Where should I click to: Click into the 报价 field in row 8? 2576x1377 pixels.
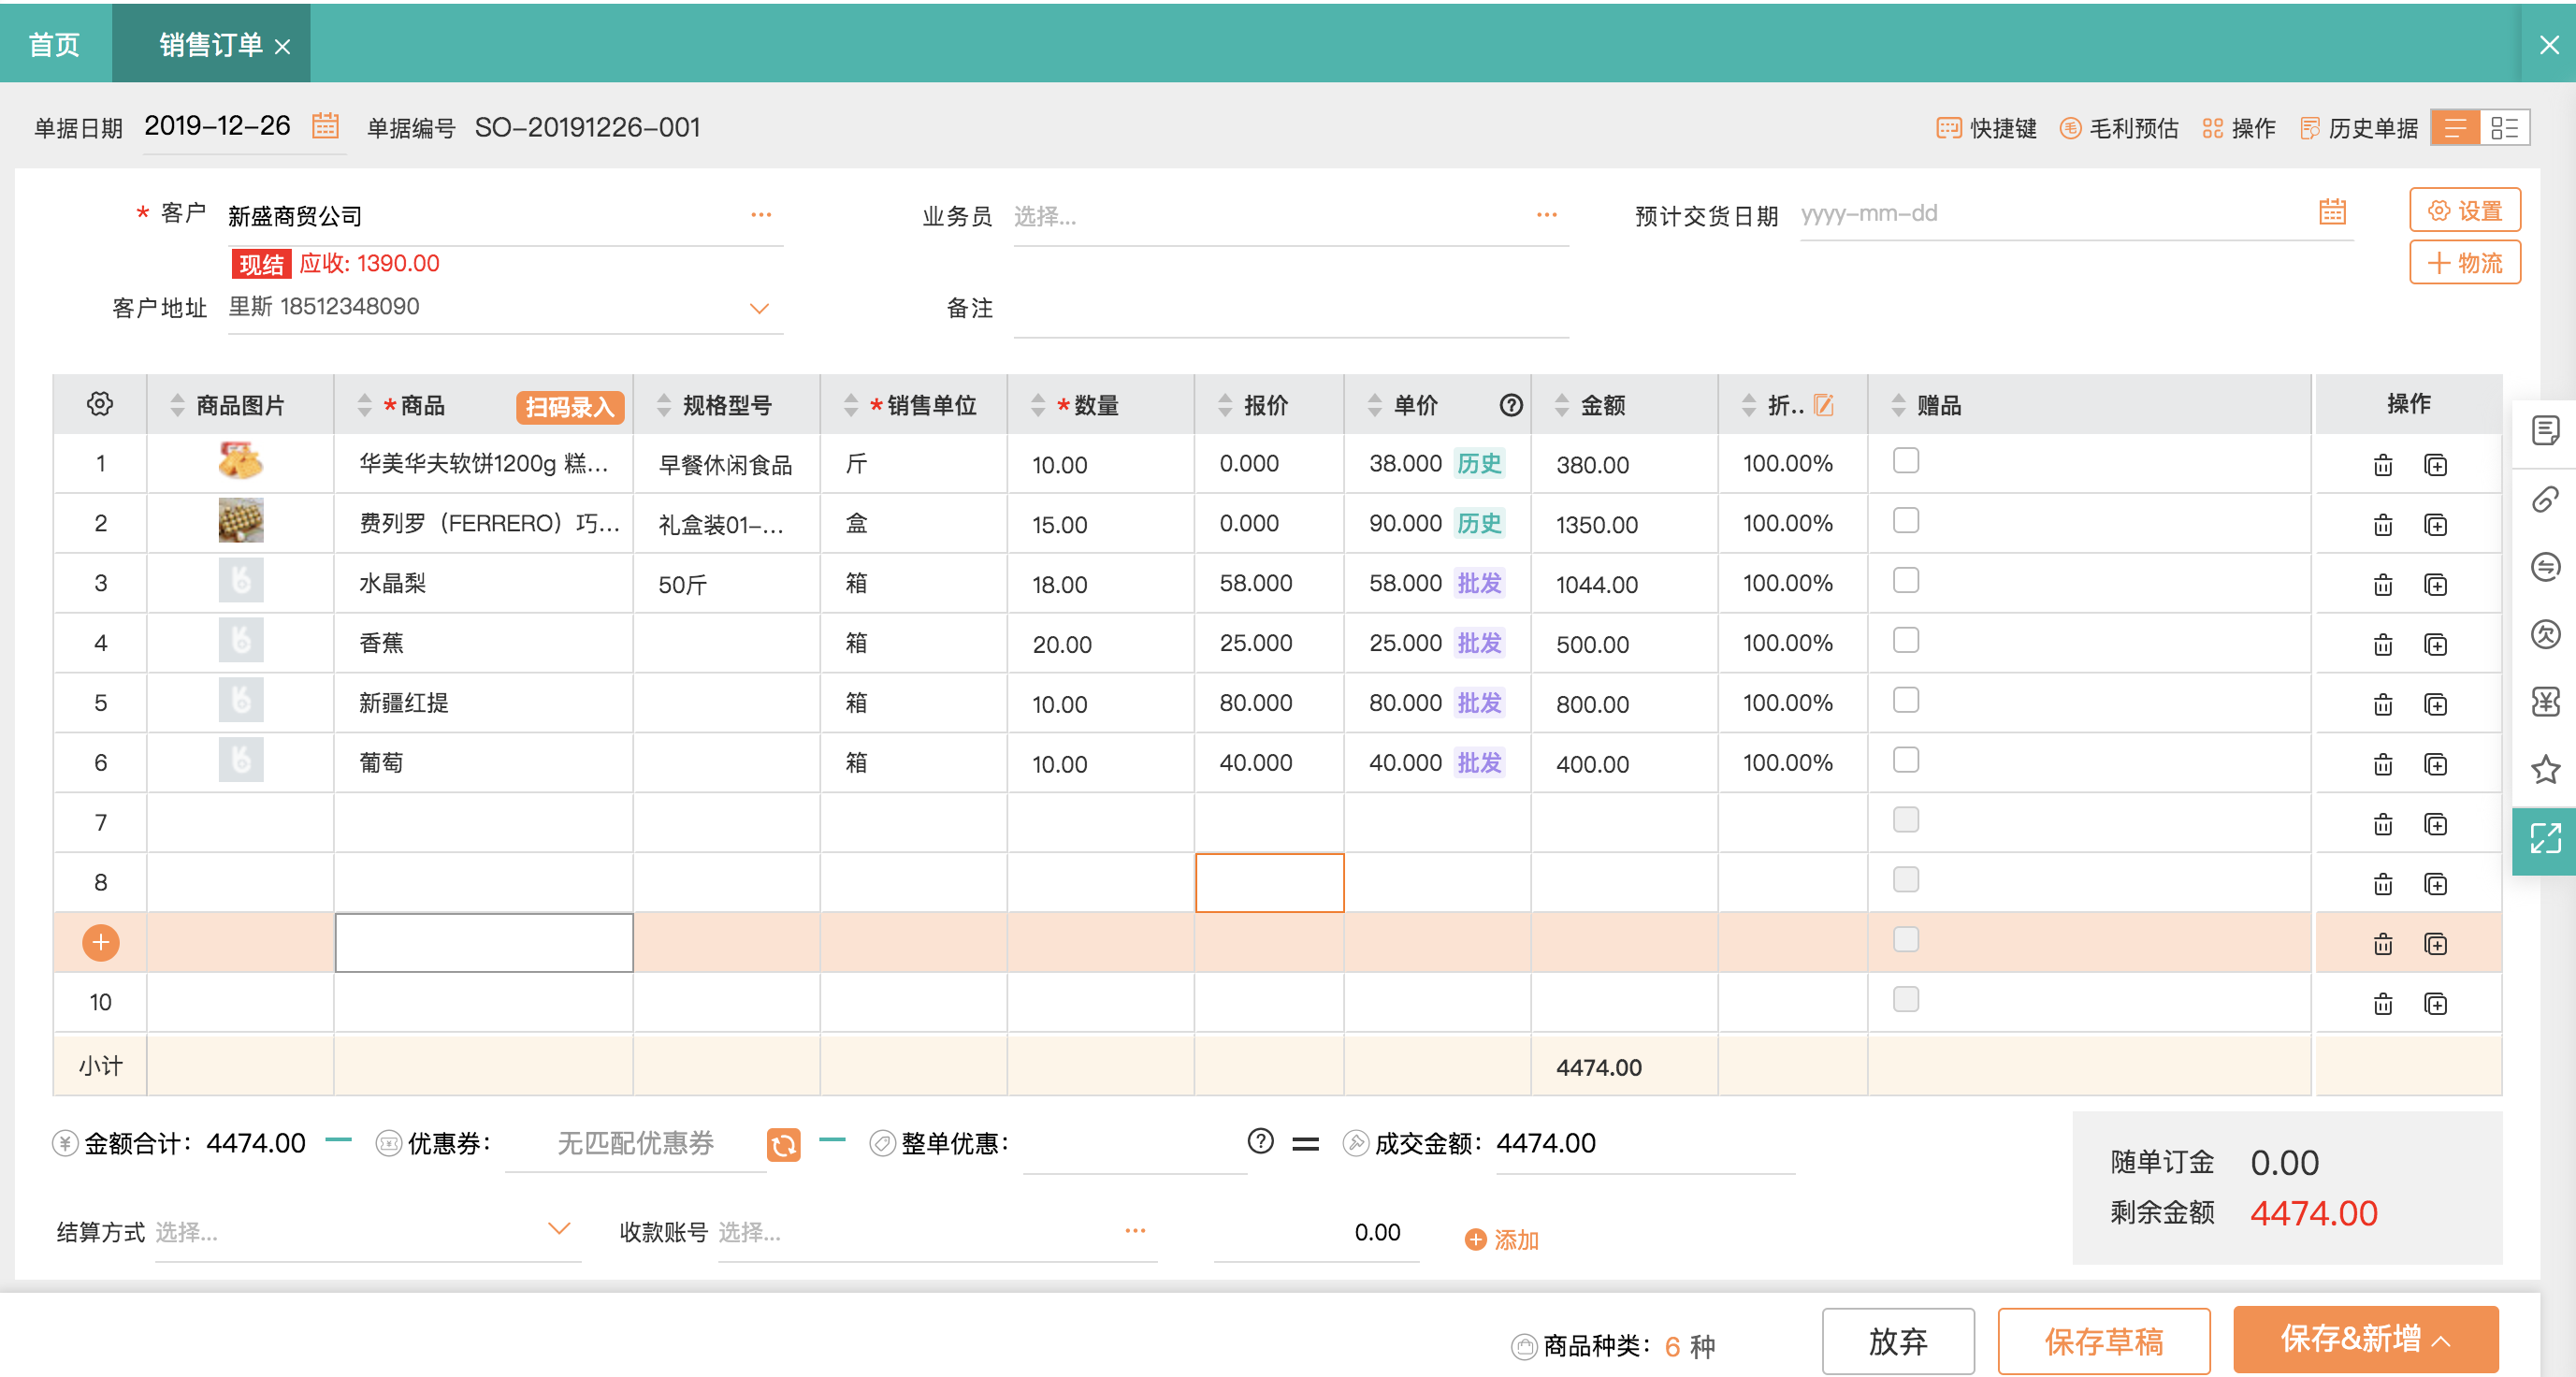click(1269, 881)
